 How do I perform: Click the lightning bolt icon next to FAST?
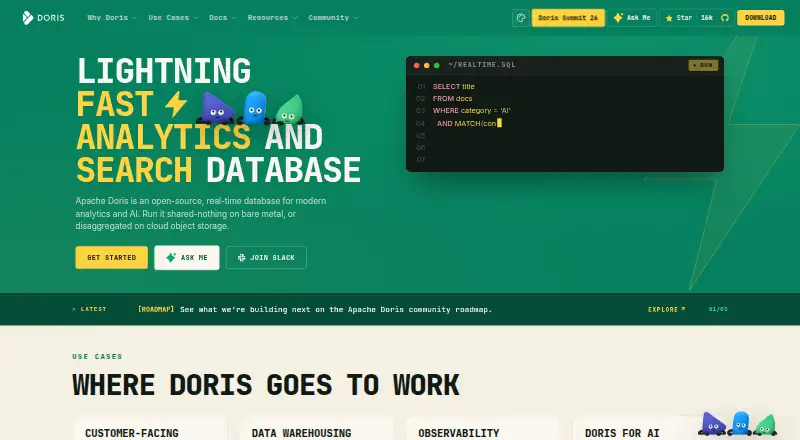[176, 103]
